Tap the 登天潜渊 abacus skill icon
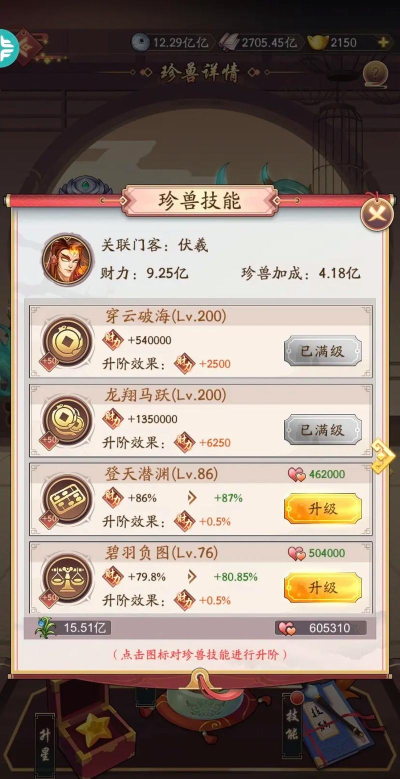Viewport: 400px width, 779px height. pyautogui.click(x=68, y=499)
